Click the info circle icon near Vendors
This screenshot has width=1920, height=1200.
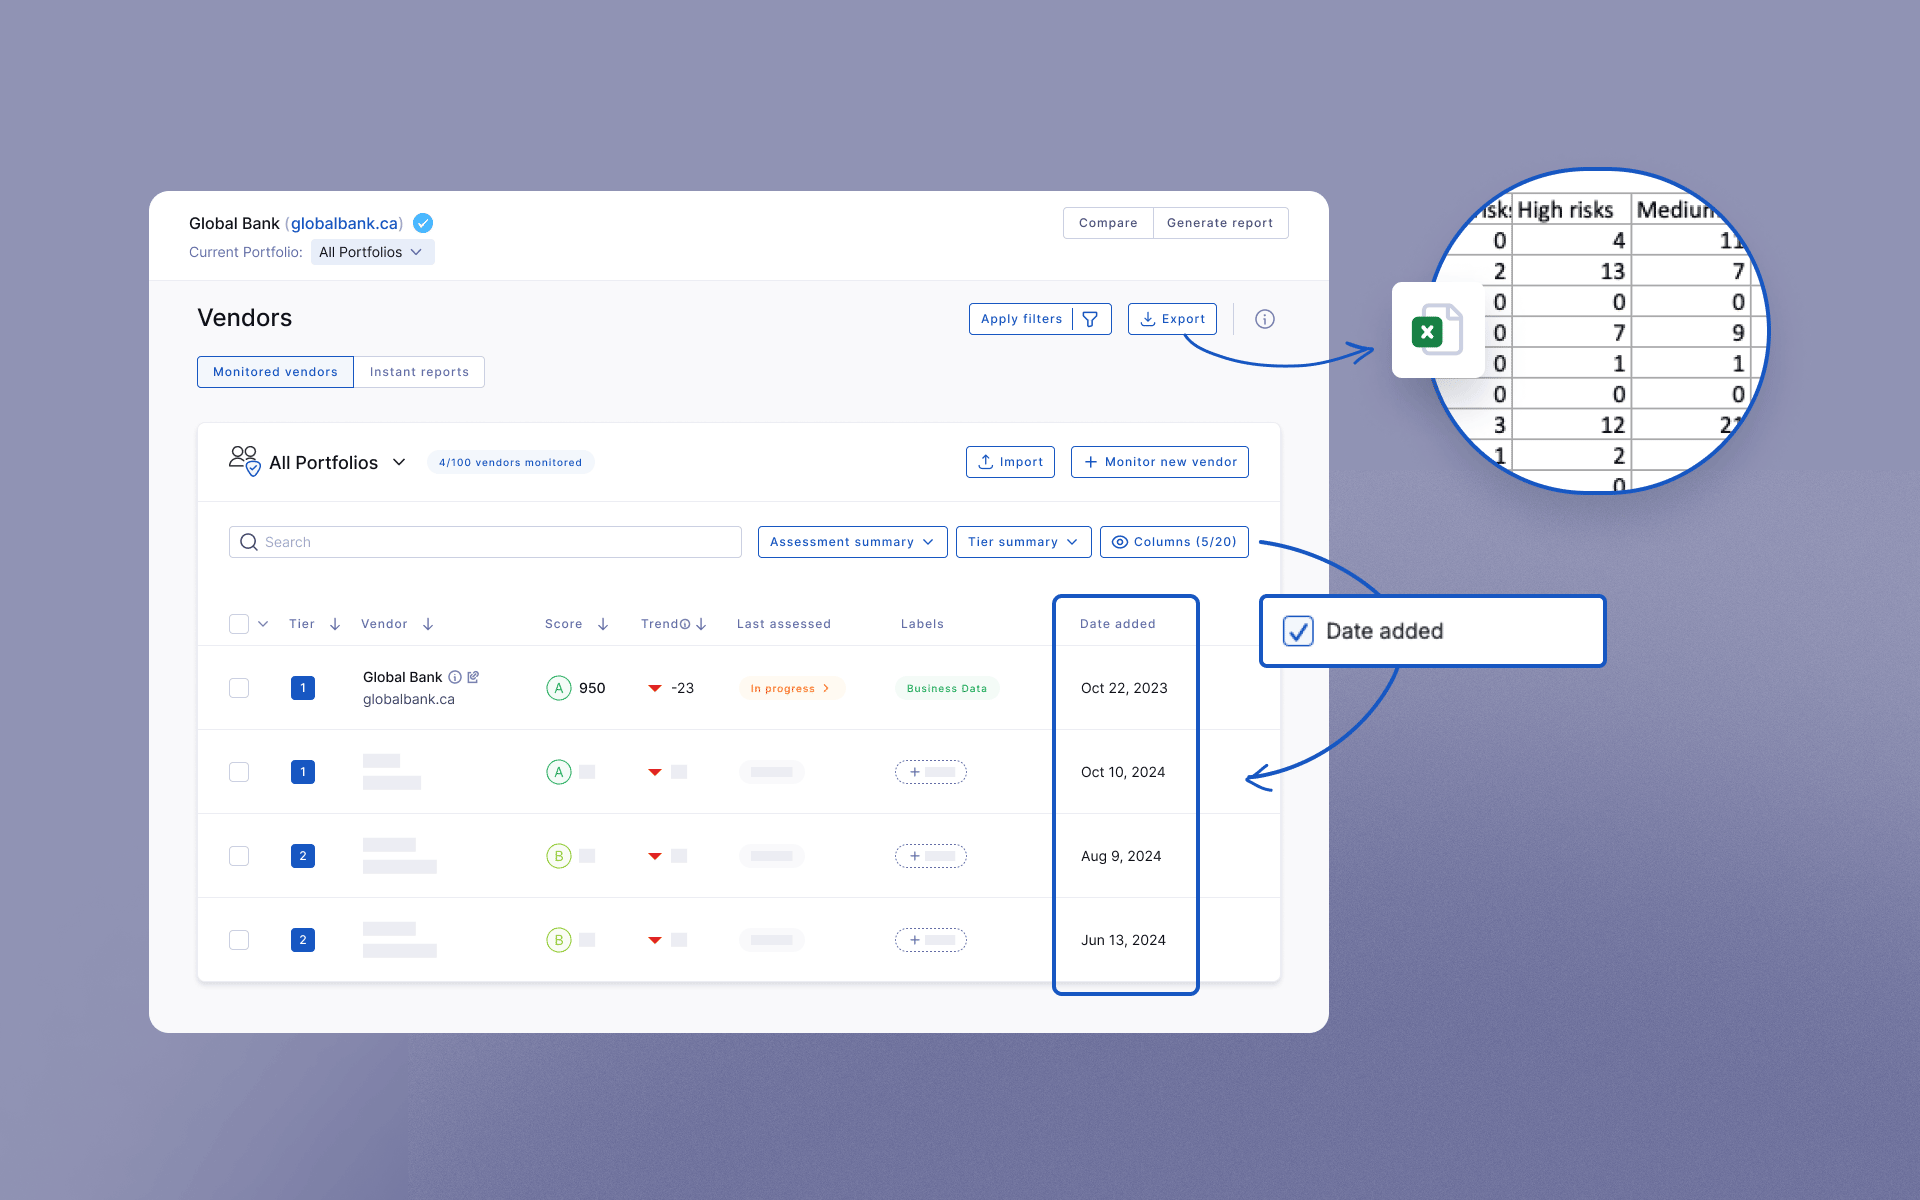pyautogui.click(x=1265, y=319)
